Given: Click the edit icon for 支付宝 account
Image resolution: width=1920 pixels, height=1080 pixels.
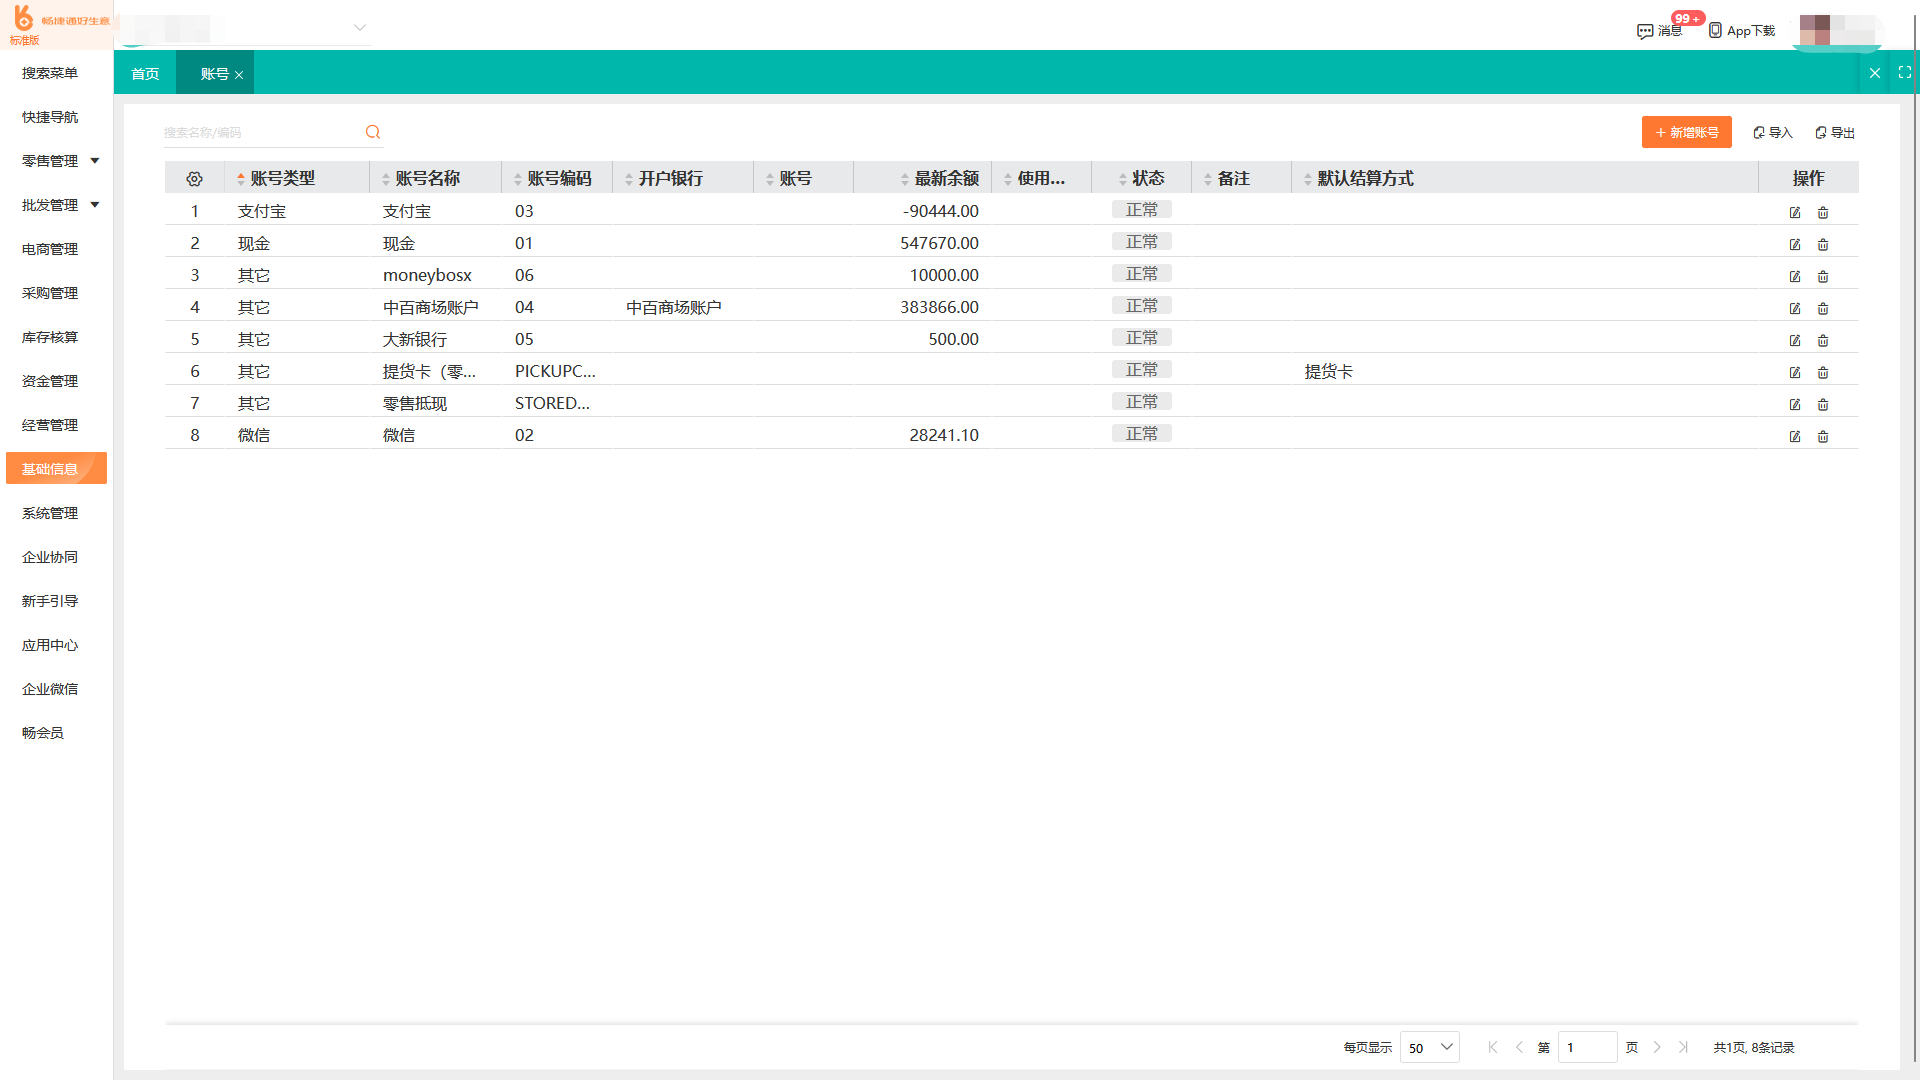Looking at the screenshot, I should (x=1795, y=212).
